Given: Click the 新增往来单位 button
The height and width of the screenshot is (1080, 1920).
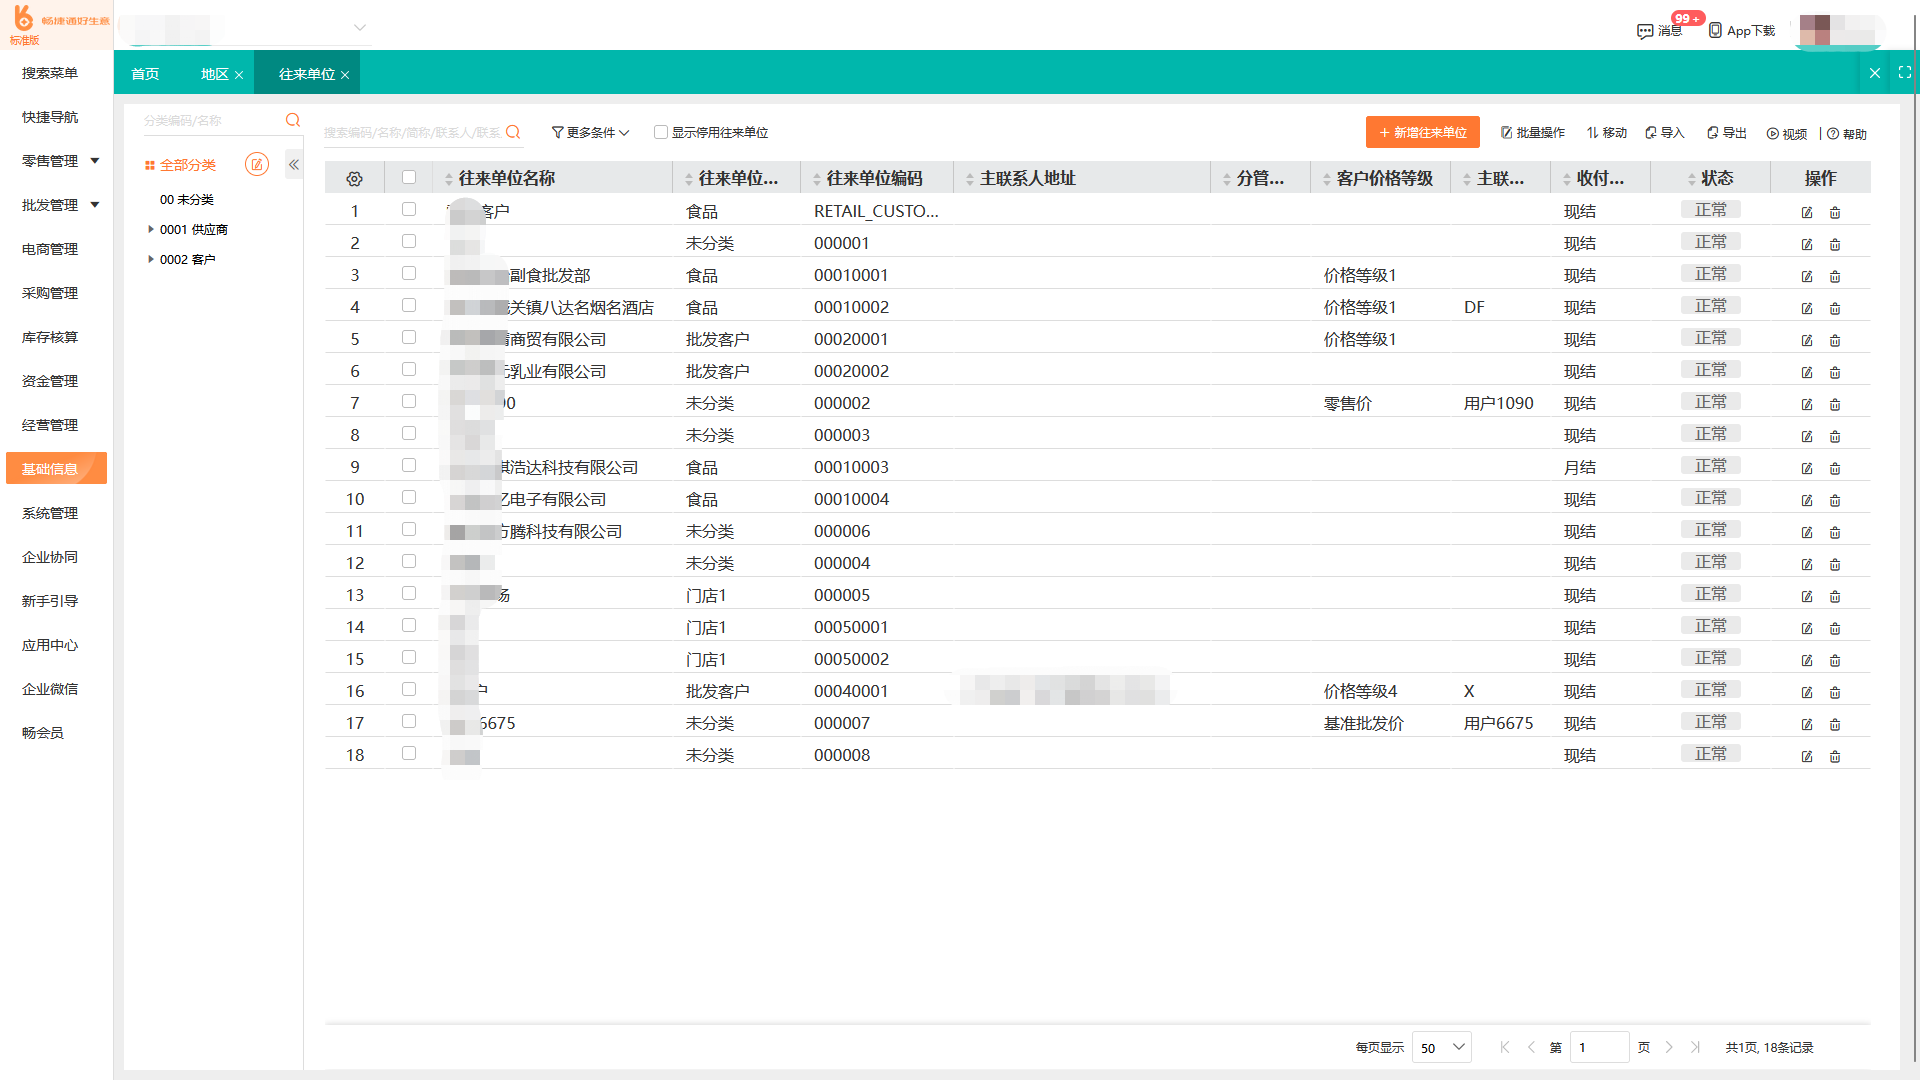Looking at the screenshot, I should click(1425, 131).
